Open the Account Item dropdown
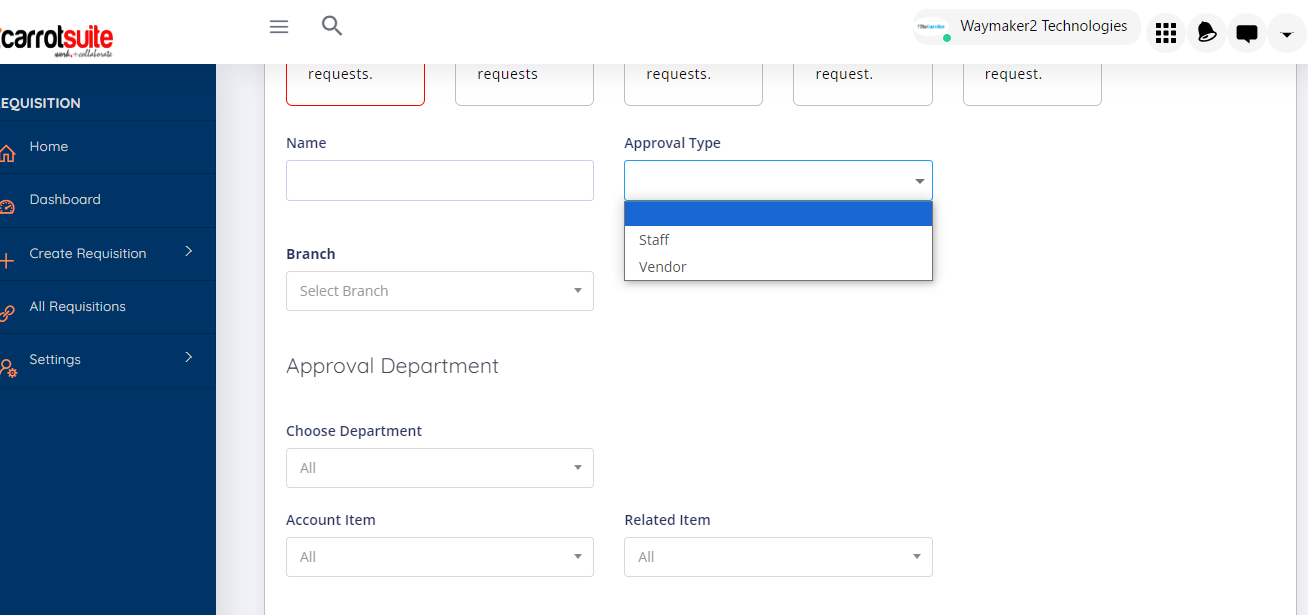The image size is (1308, 615). coord(439,557)
